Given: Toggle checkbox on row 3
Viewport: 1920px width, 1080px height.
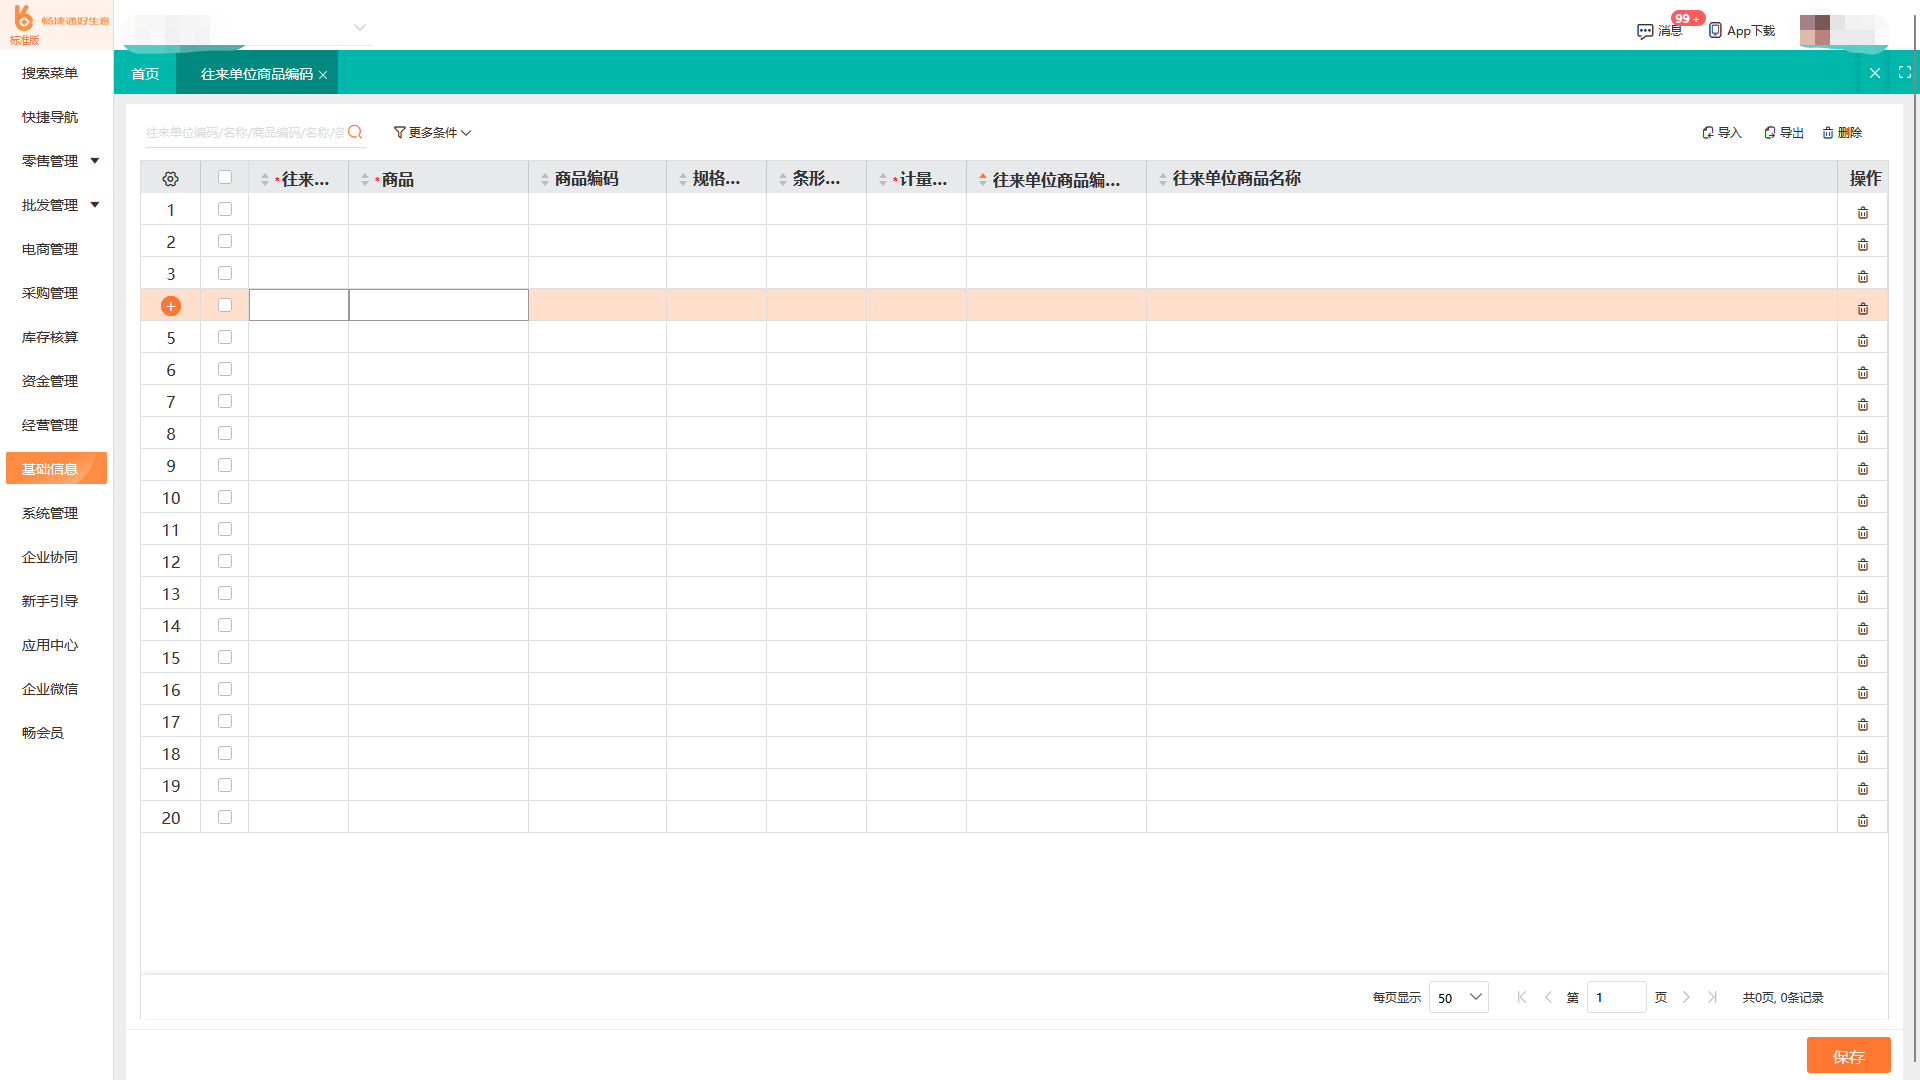Looking at the screenshot, I should click(x=224, y=273).
